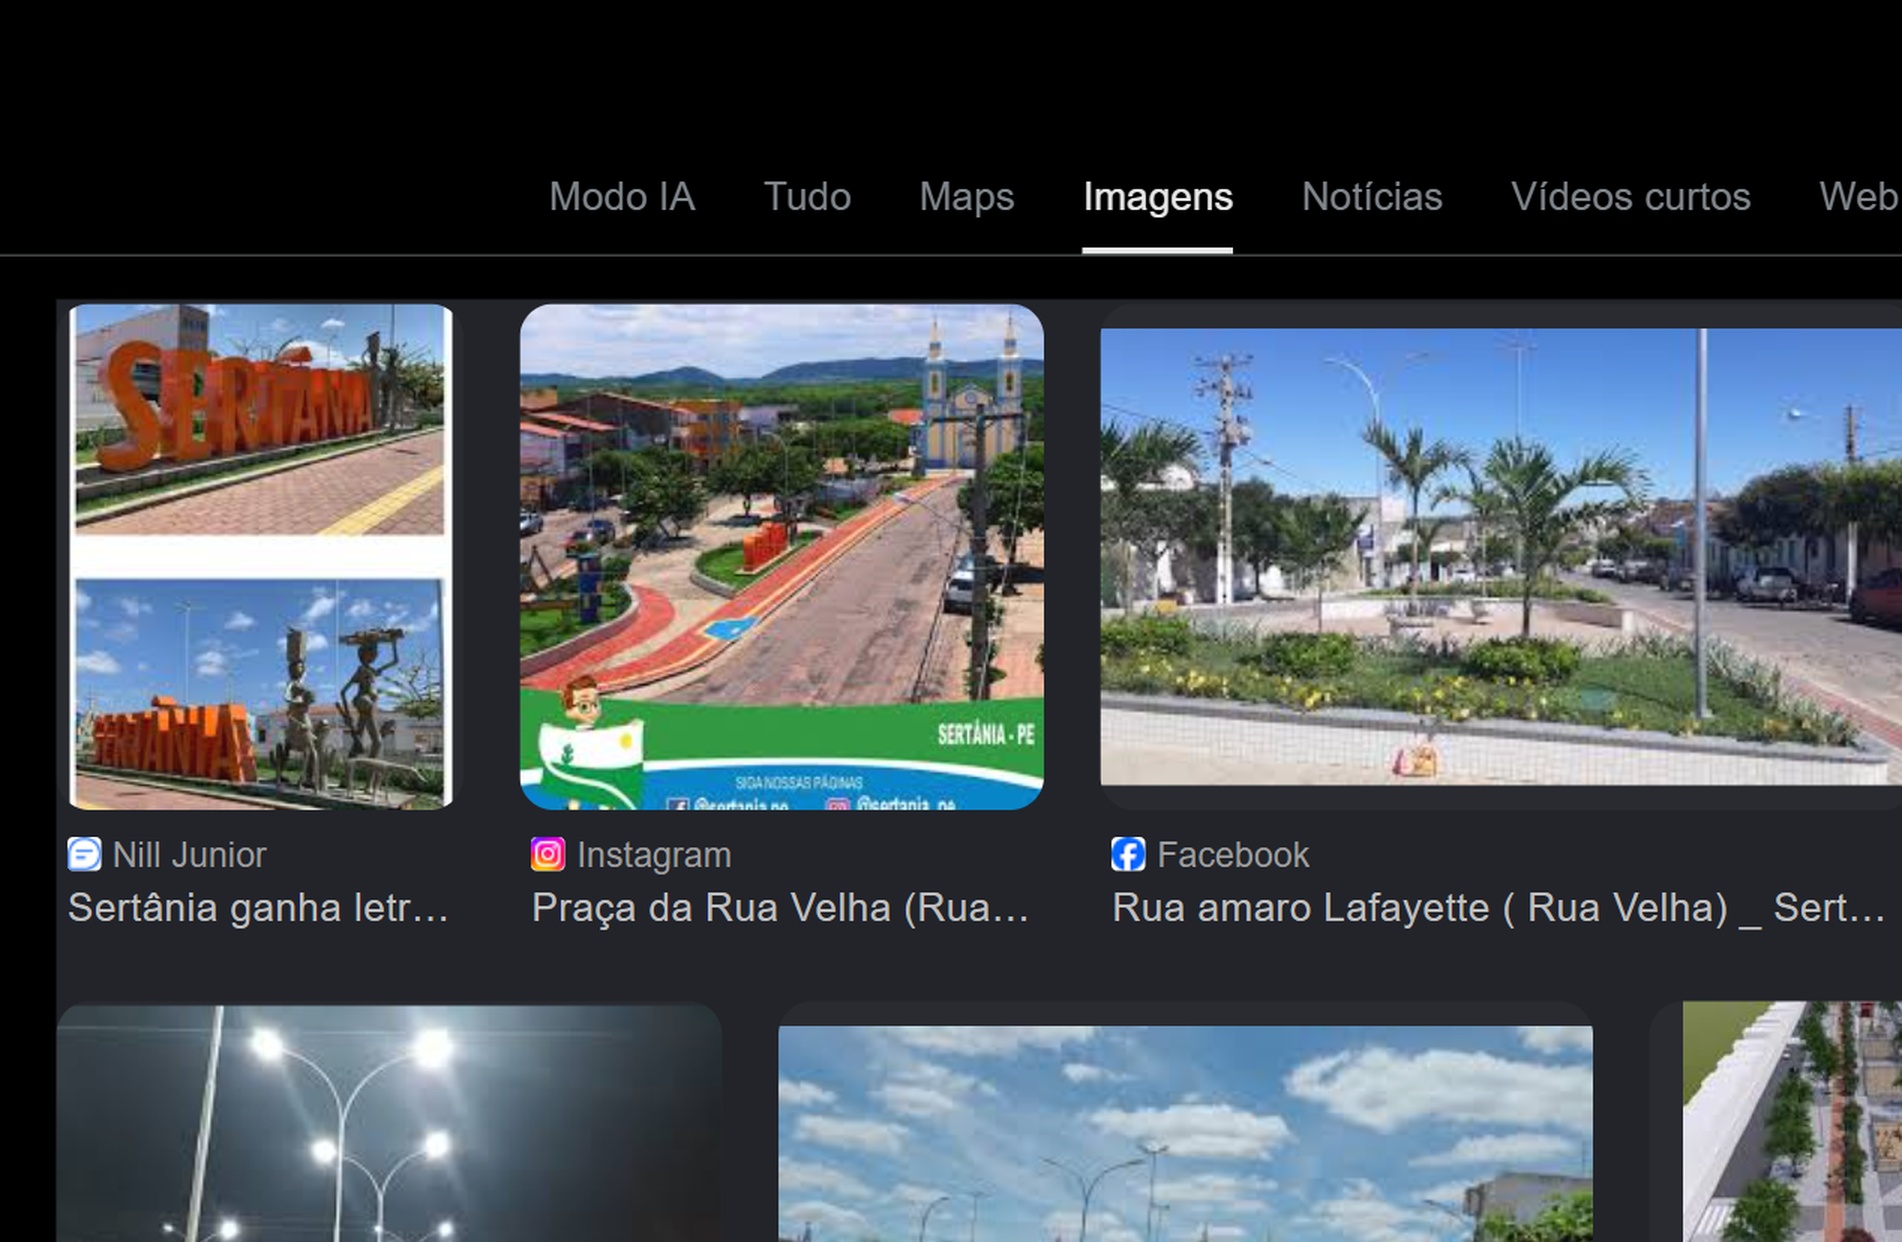
Task: Open the orange Sertânia letters image
Action: [260, 556]
